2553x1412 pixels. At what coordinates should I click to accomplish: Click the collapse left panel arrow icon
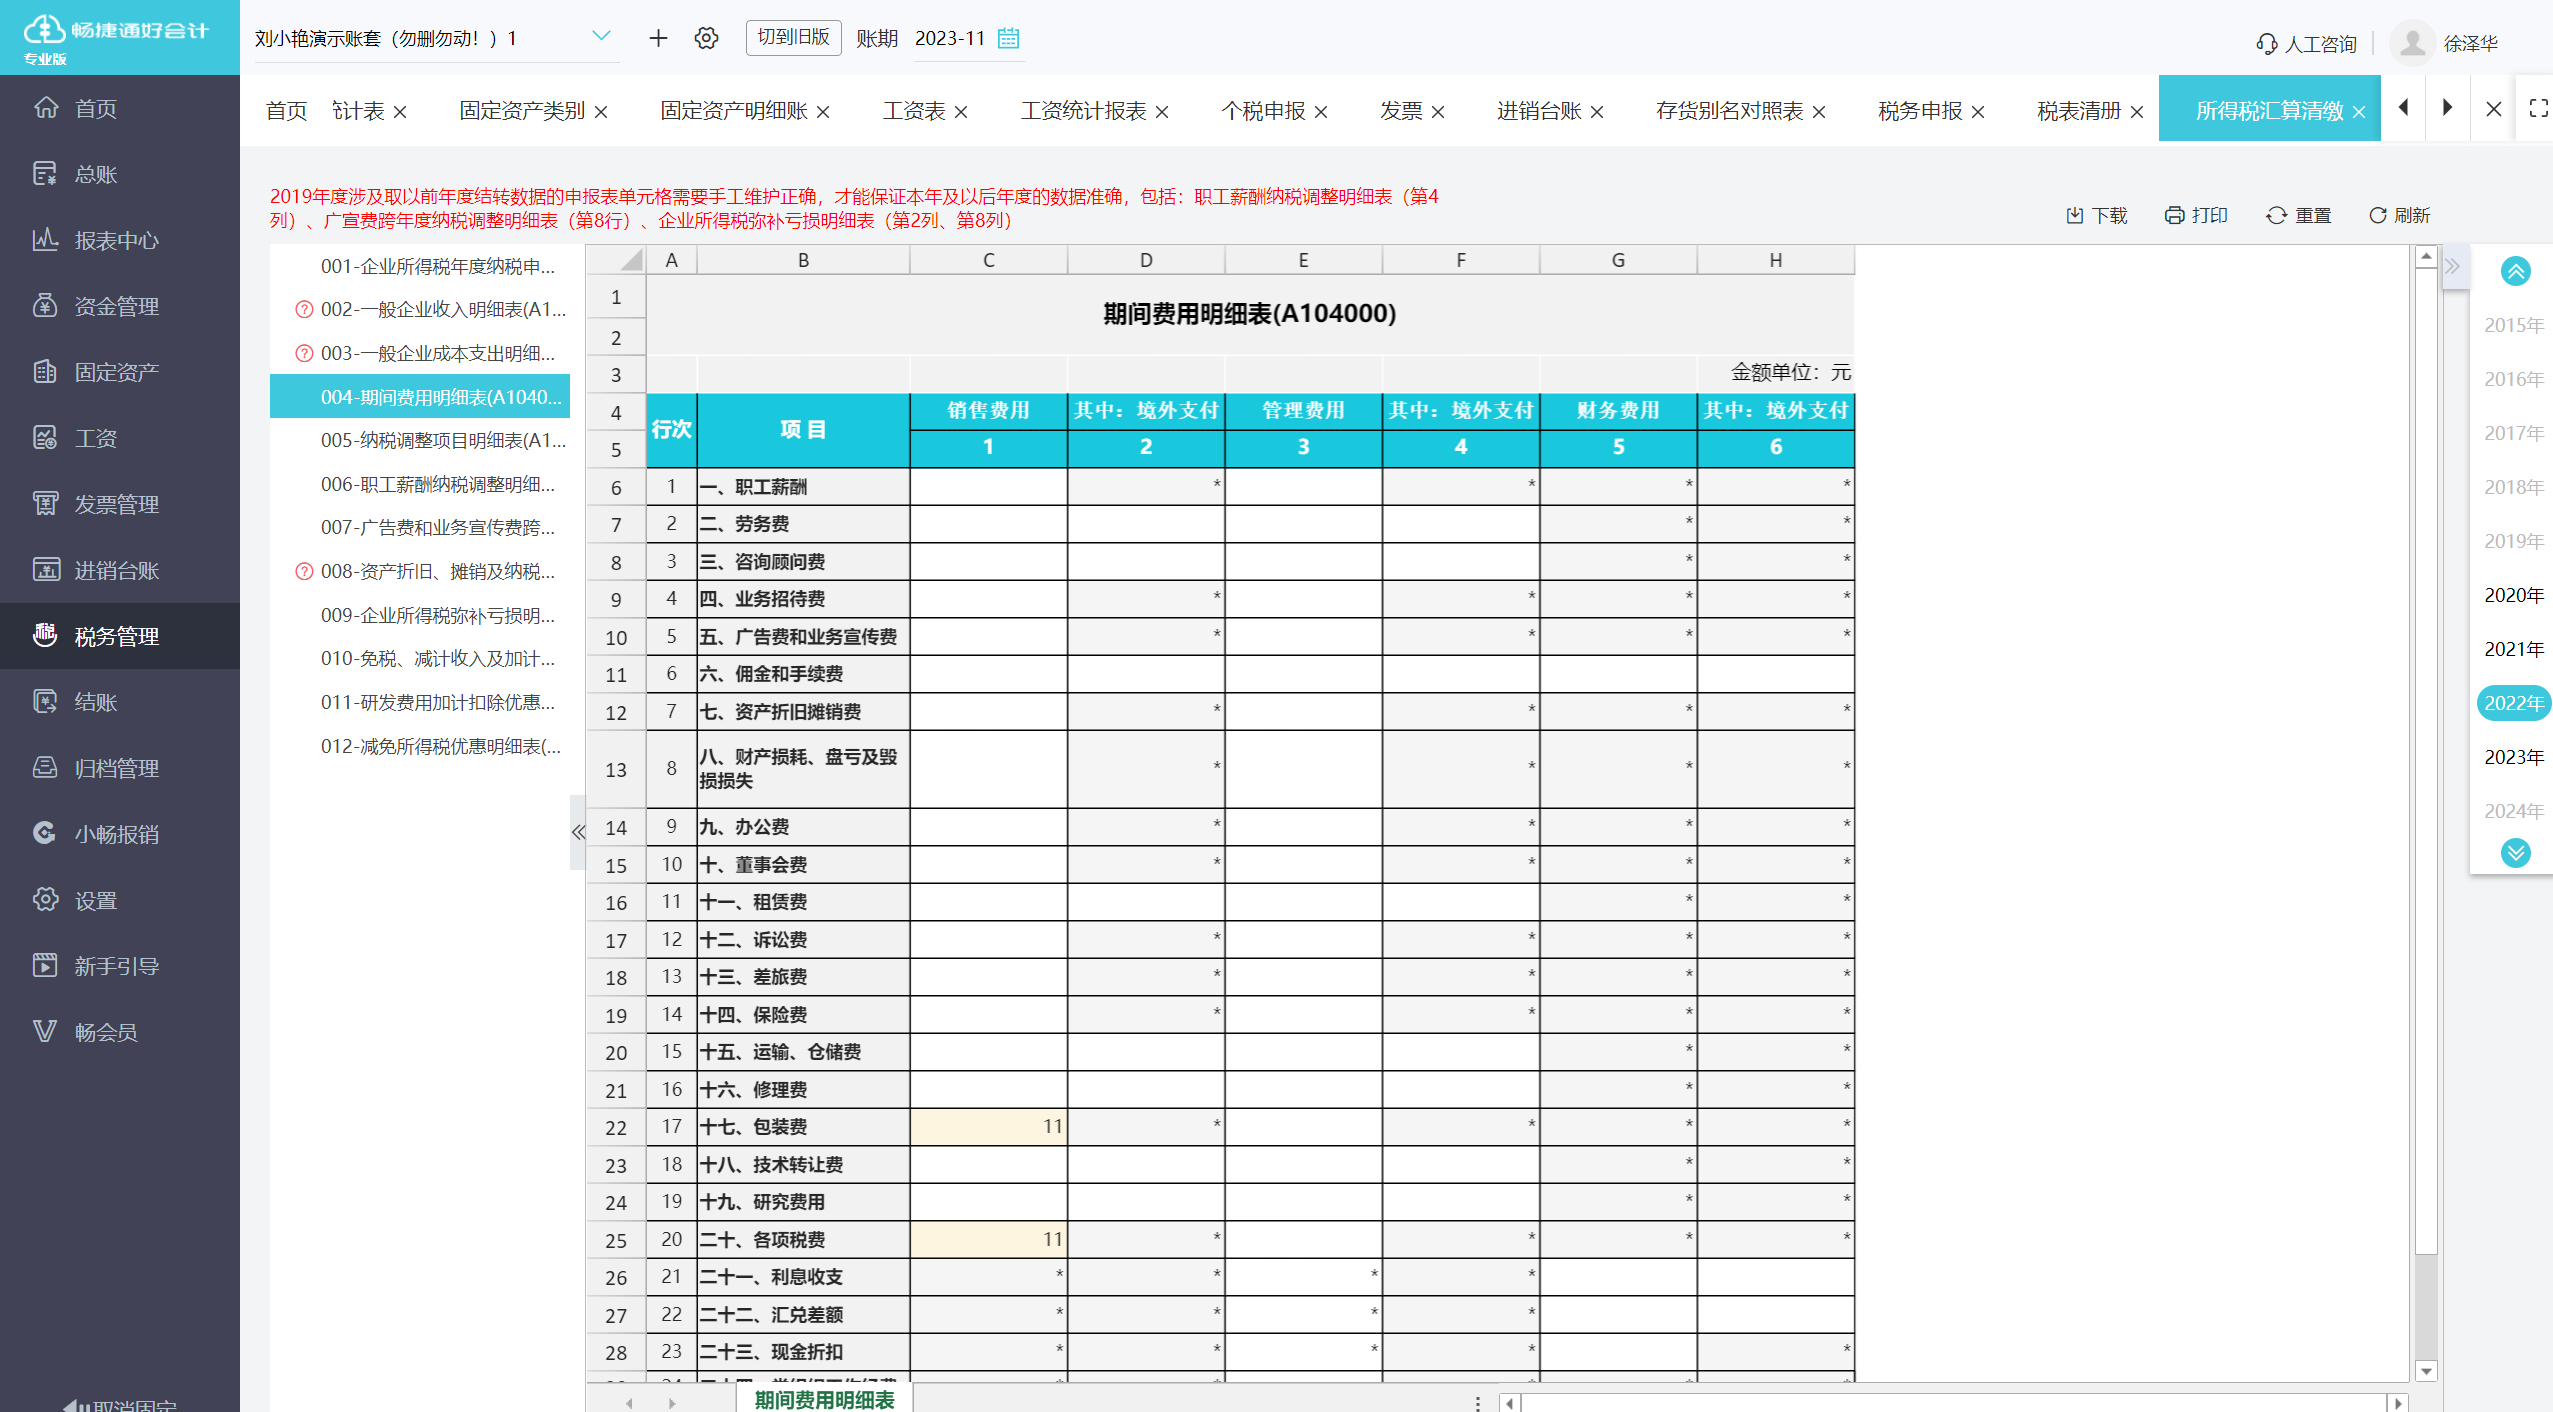pos(580,831)
